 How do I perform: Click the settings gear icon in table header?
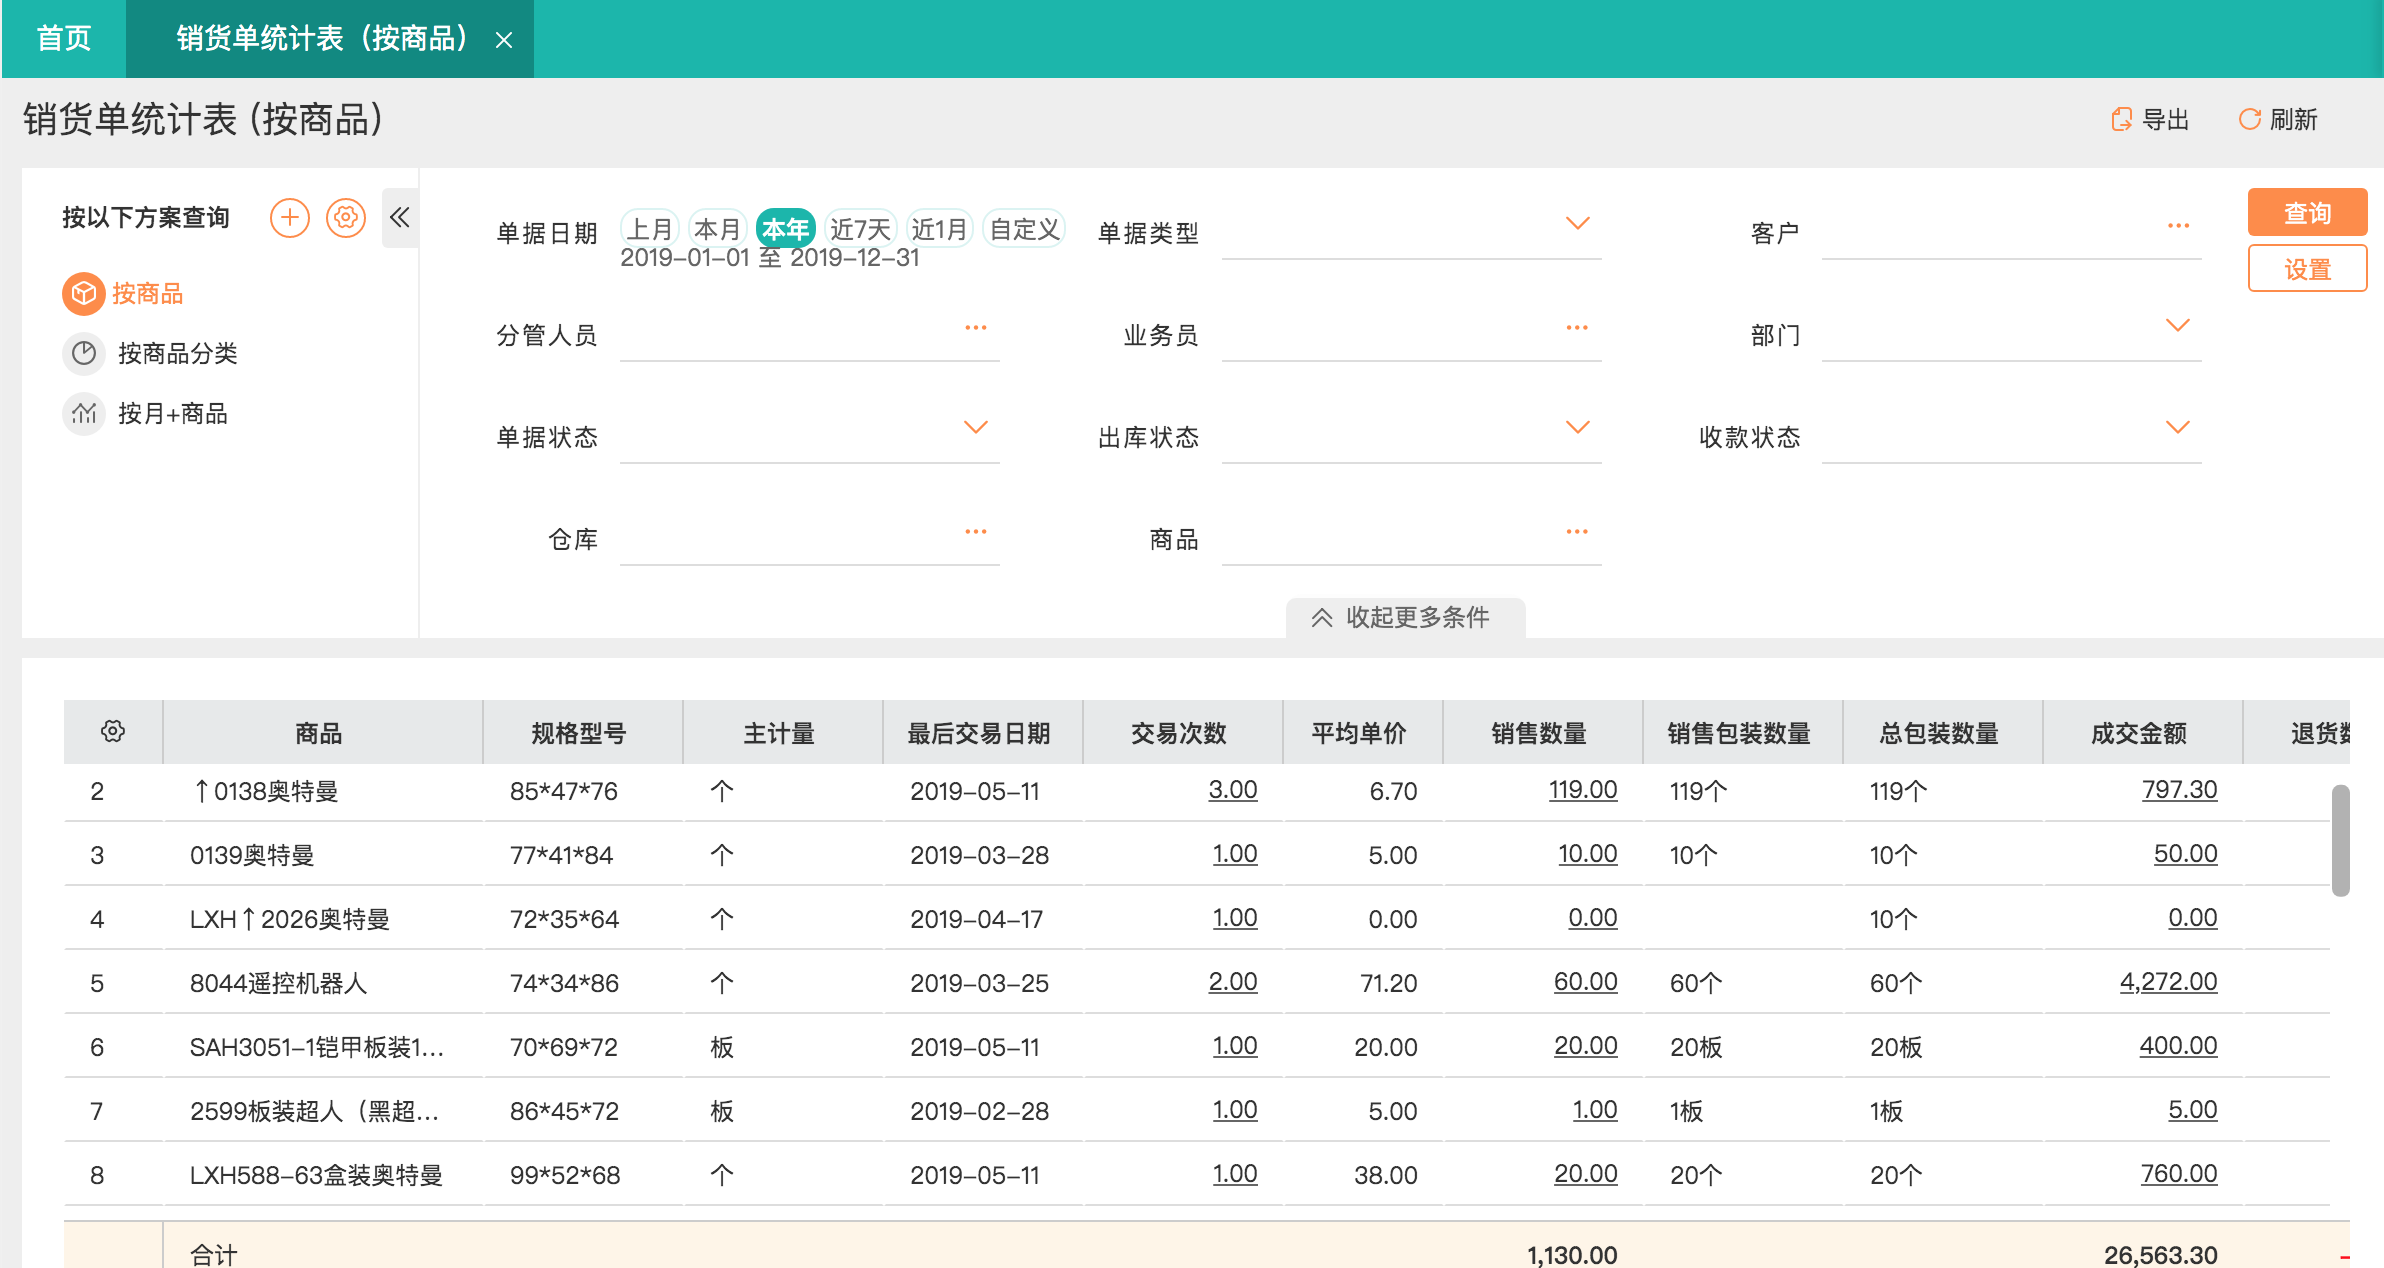coord(110,729)
